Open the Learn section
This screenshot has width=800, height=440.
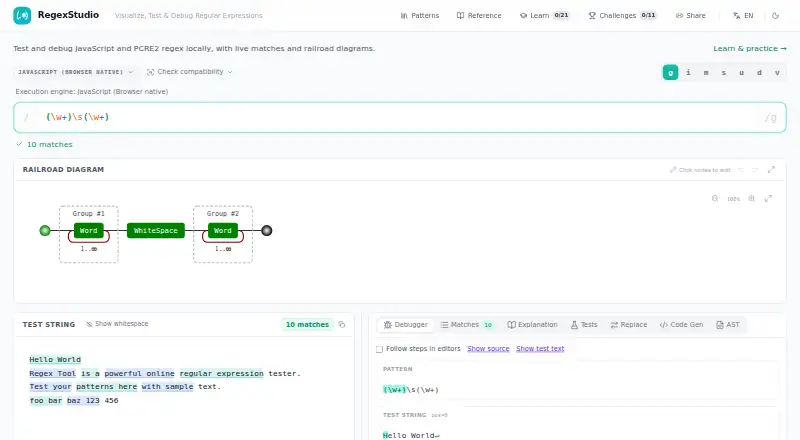[544, 16]
